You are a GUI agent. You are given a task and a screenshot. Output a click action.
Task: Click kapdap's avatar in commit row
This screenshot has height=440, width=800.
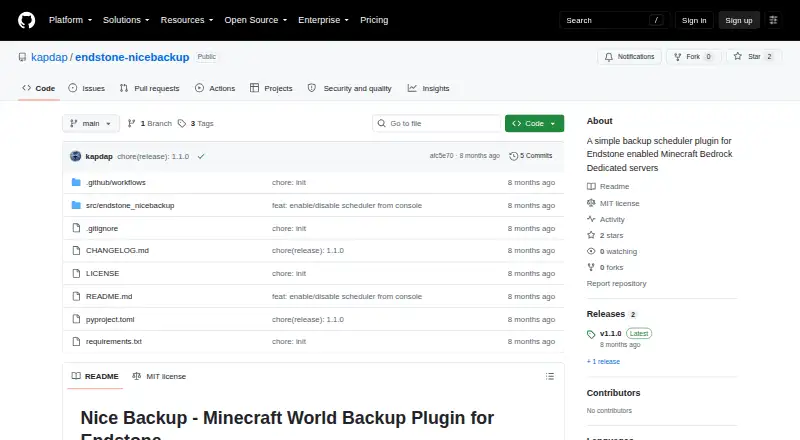pyautogui.click(x=76, y=156)
